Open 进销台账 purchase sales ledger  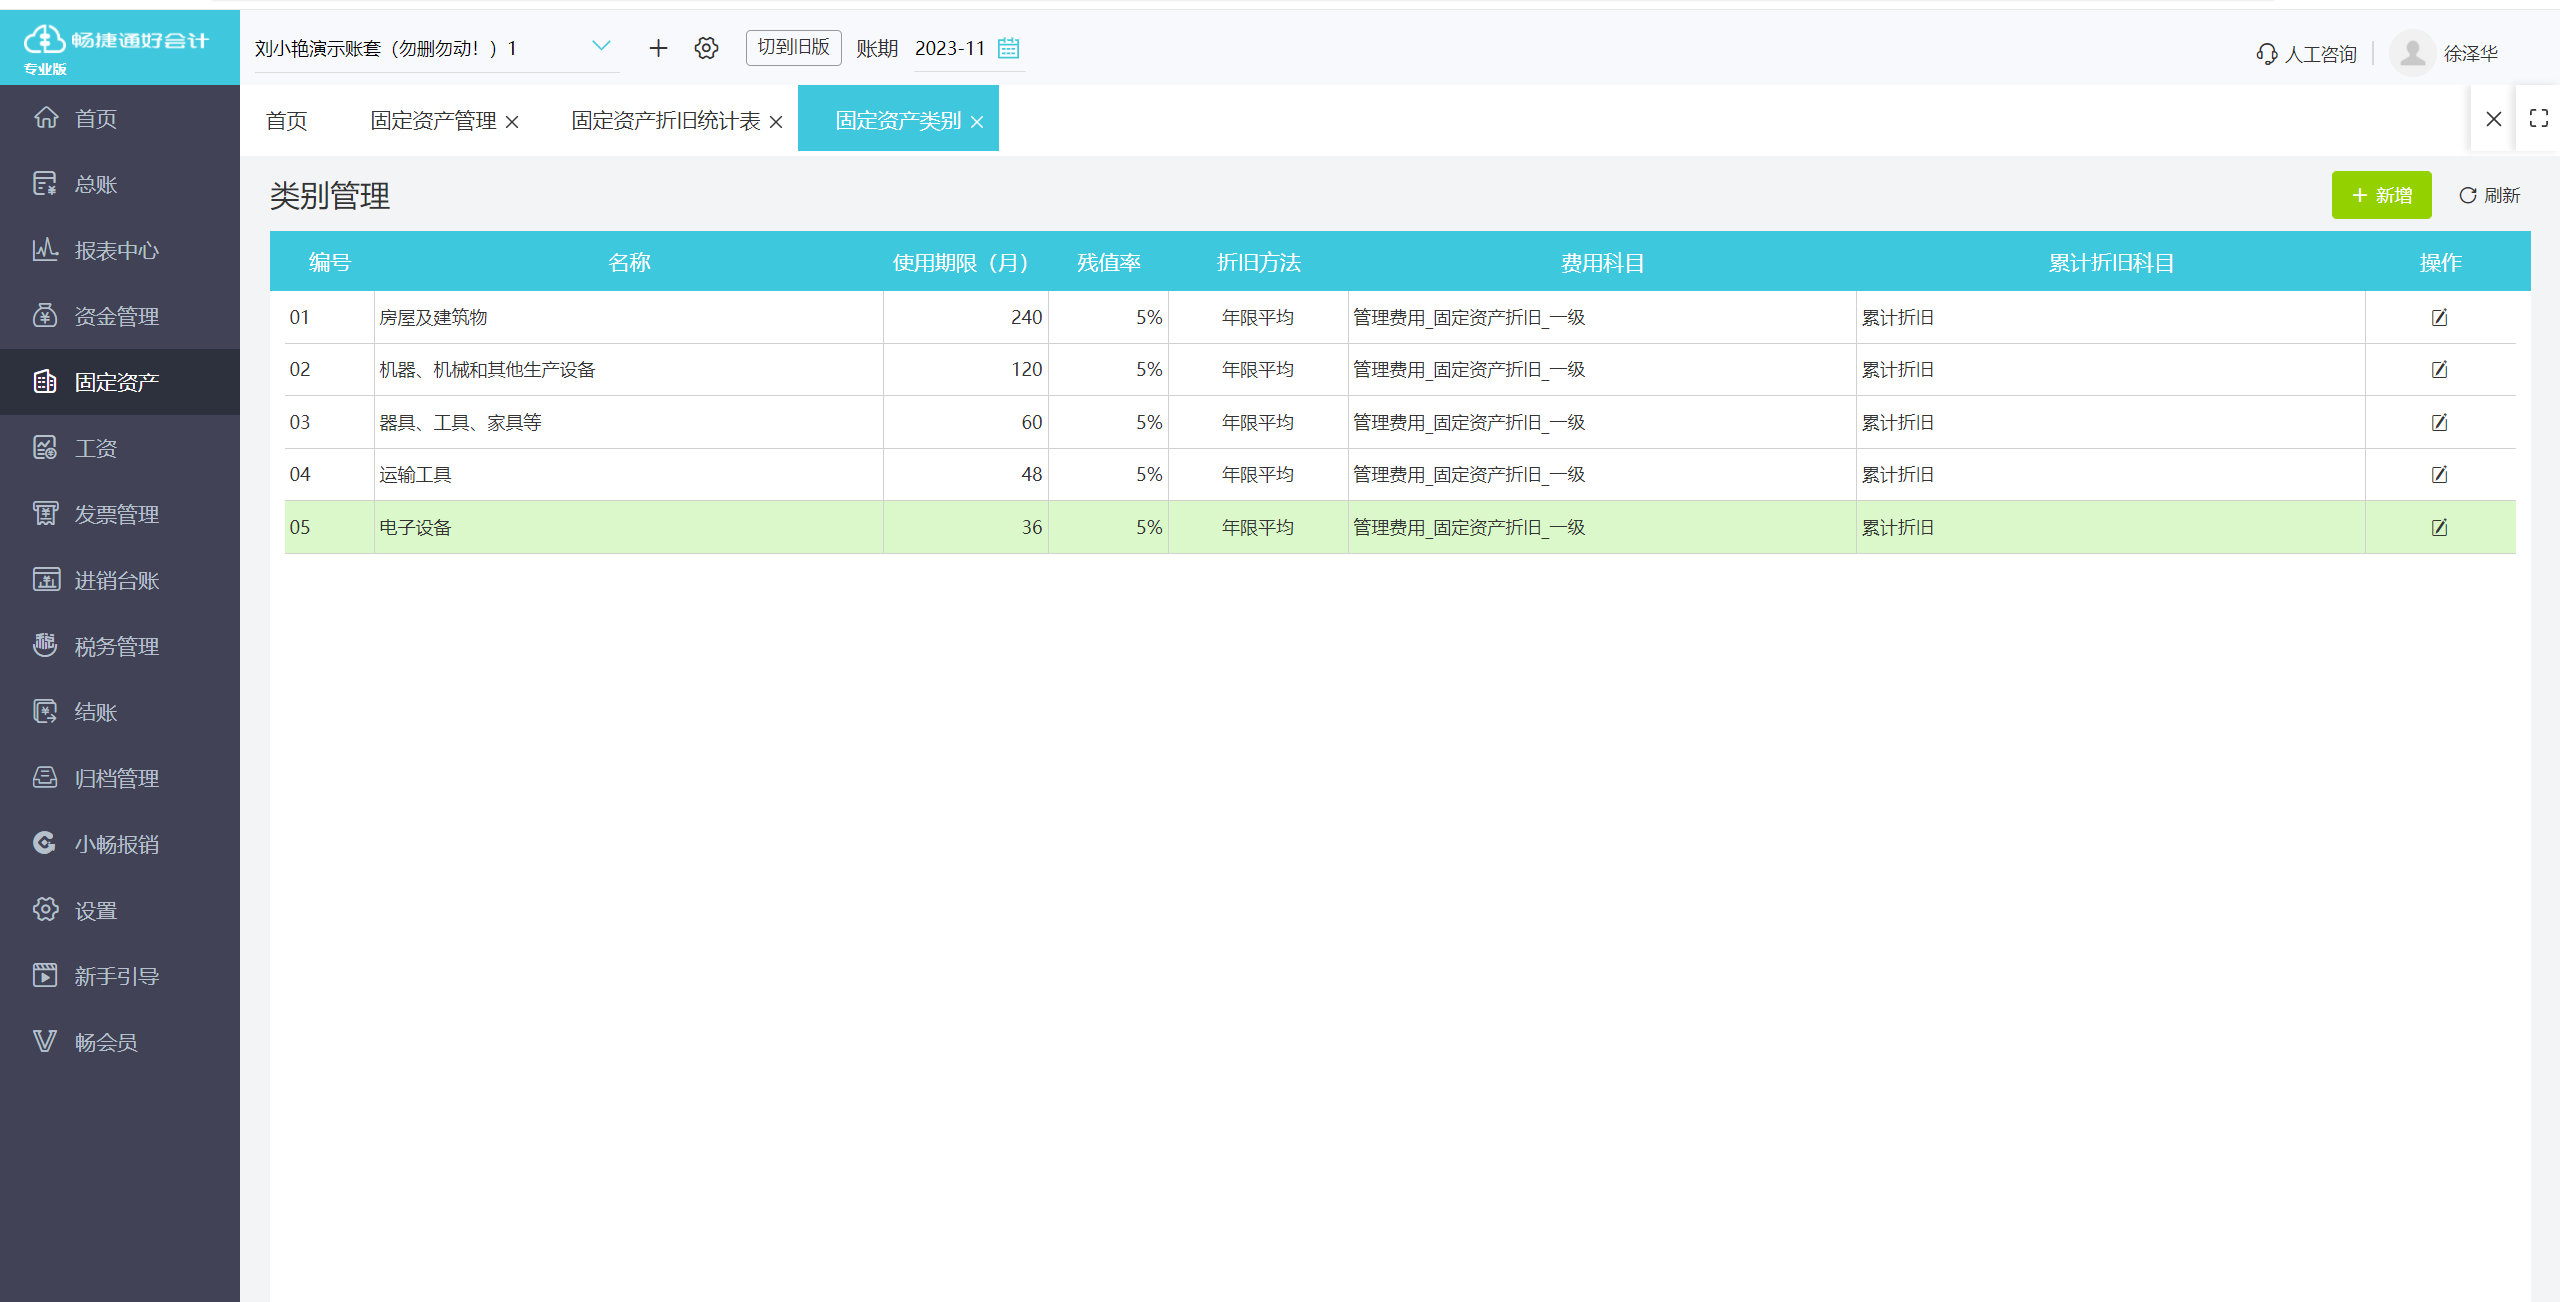(118, 580)
